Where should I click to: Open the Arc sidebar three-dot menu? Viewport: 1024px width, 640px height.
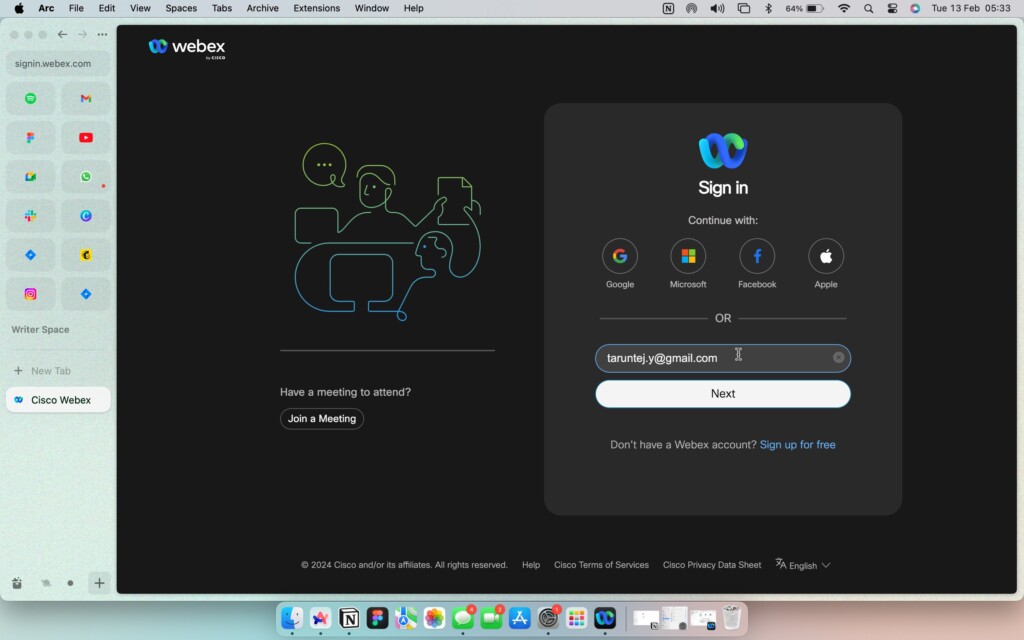pyautogui.click(x=103, y=35)
